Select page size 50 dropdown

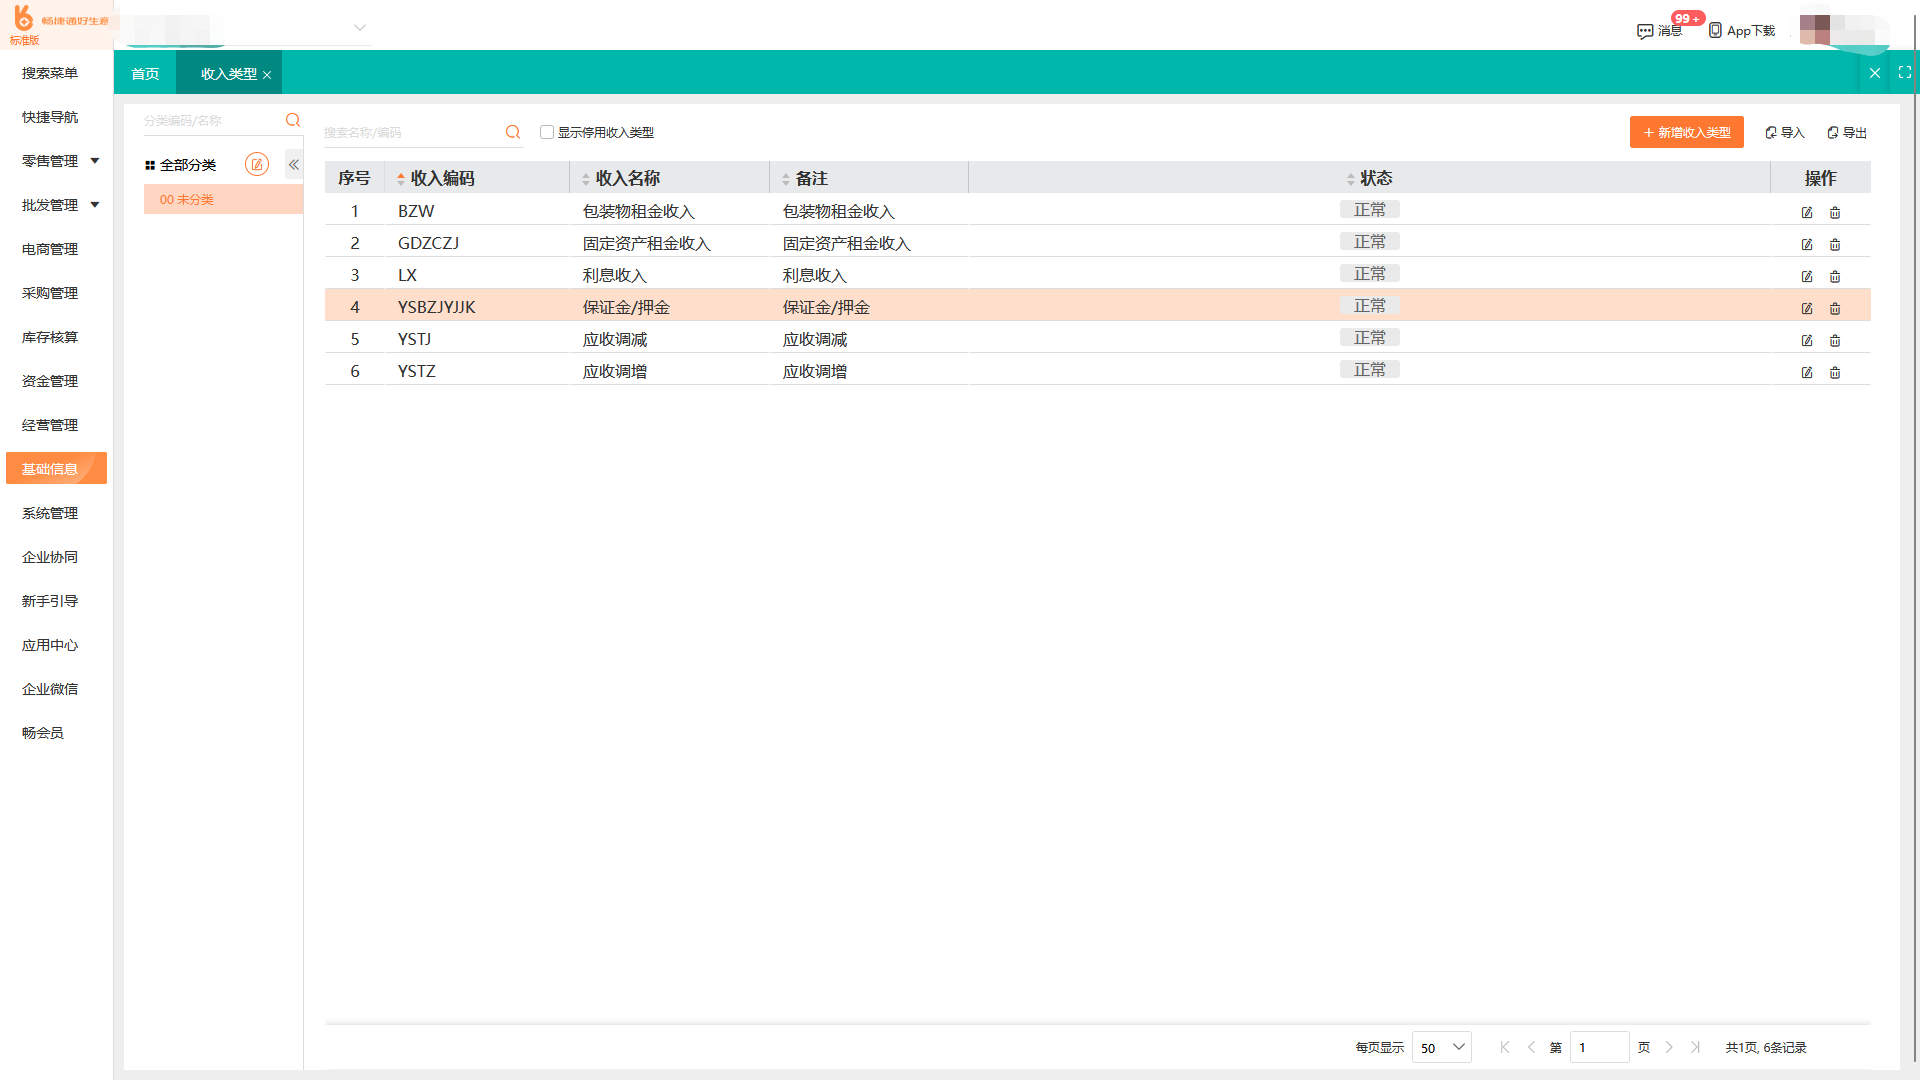click(x=1441, y=1047)
